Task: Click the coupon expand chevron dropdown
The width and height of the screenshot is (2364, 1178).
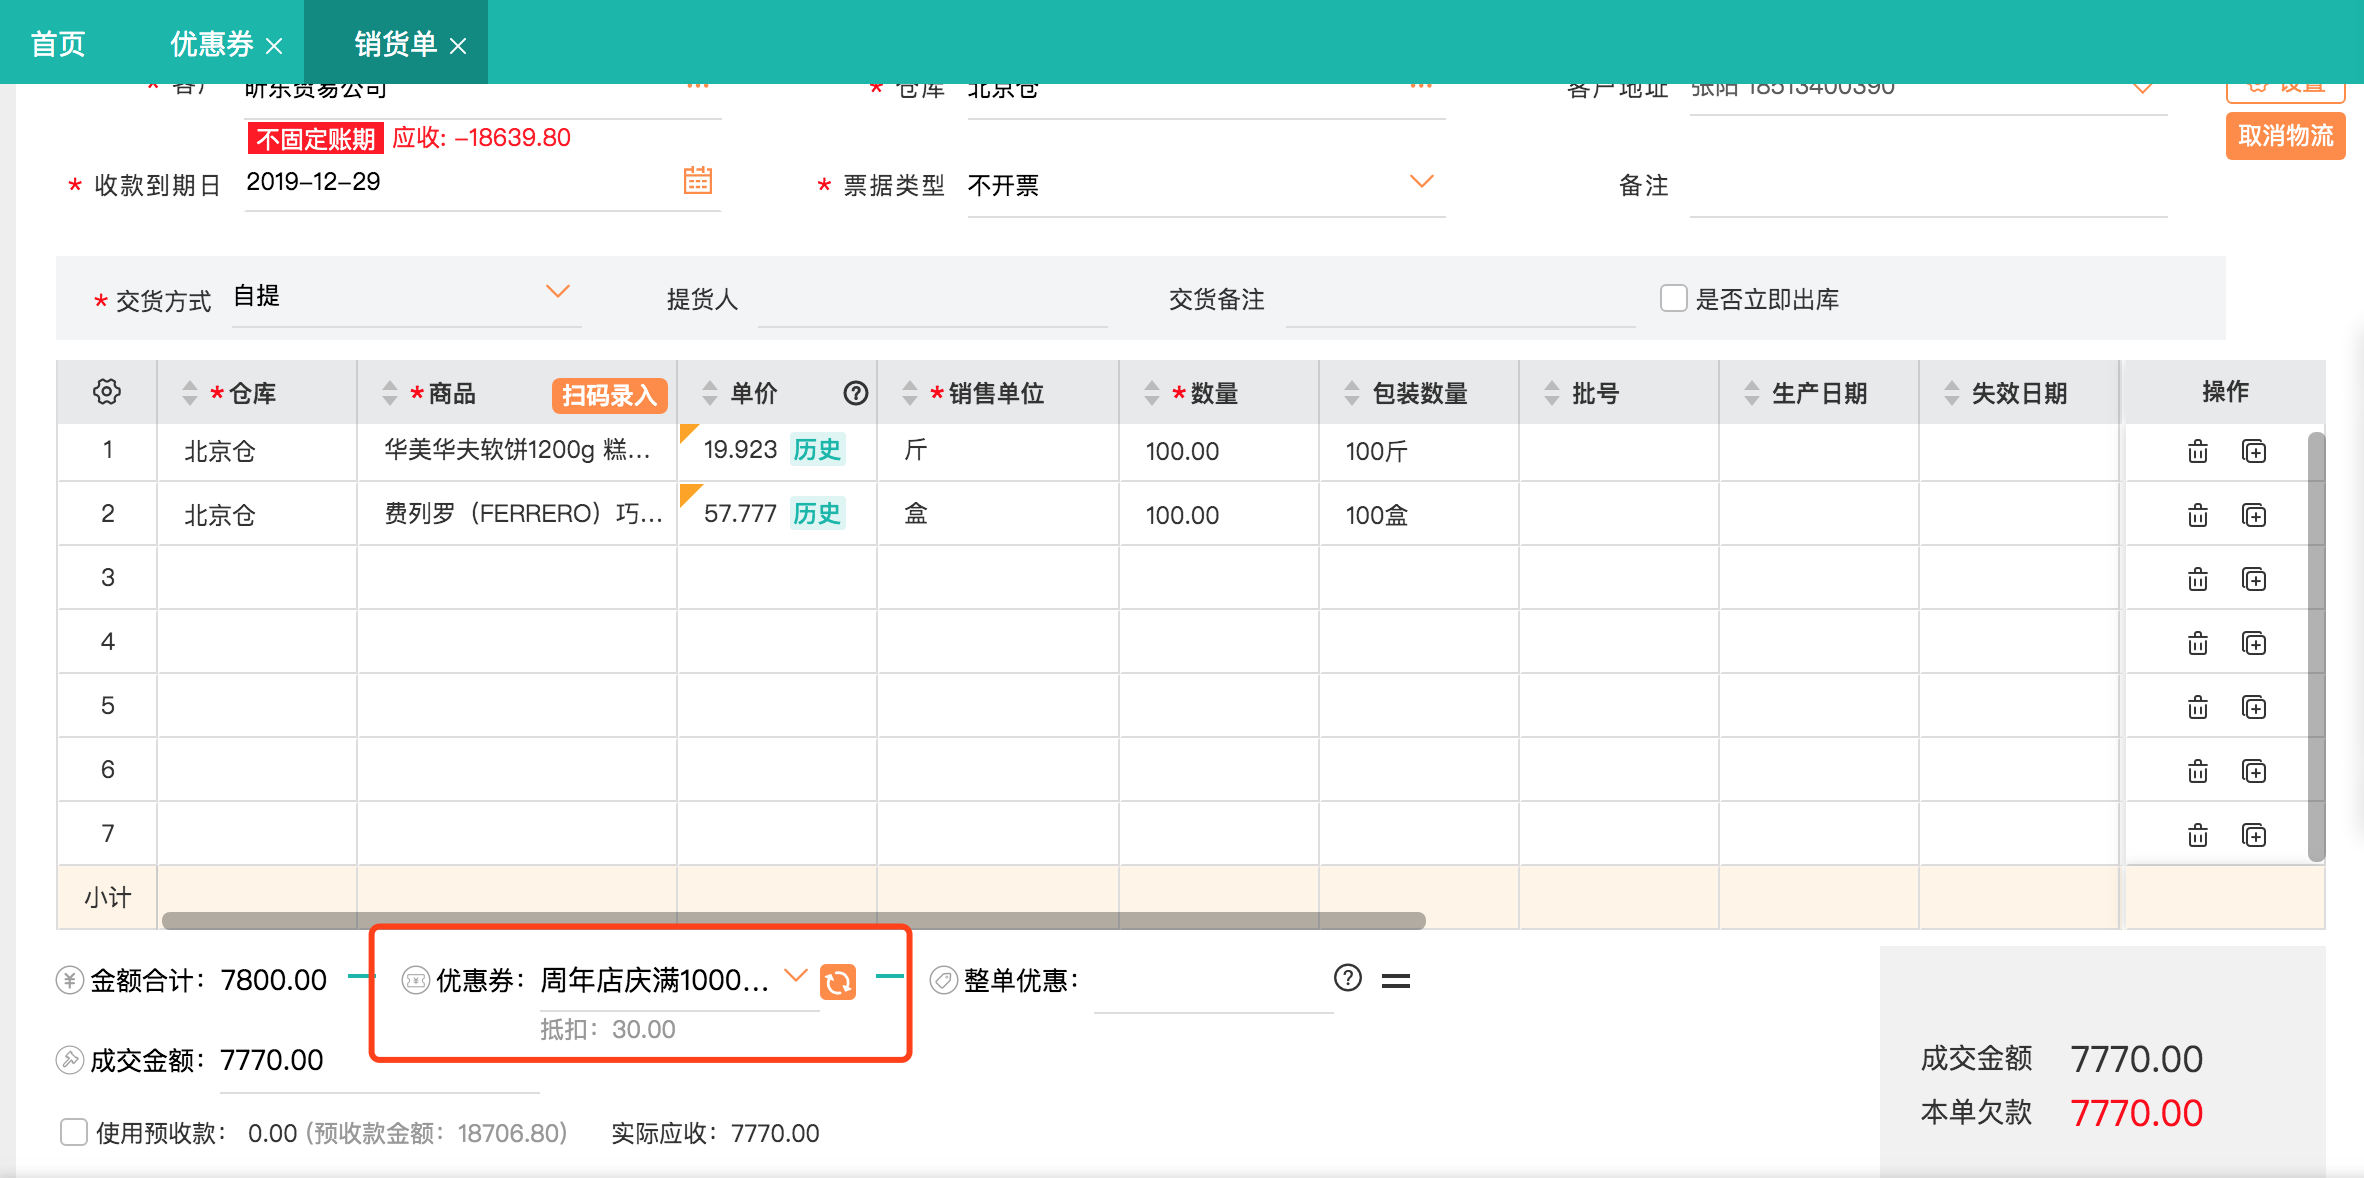Action: [x=795, y=977]
